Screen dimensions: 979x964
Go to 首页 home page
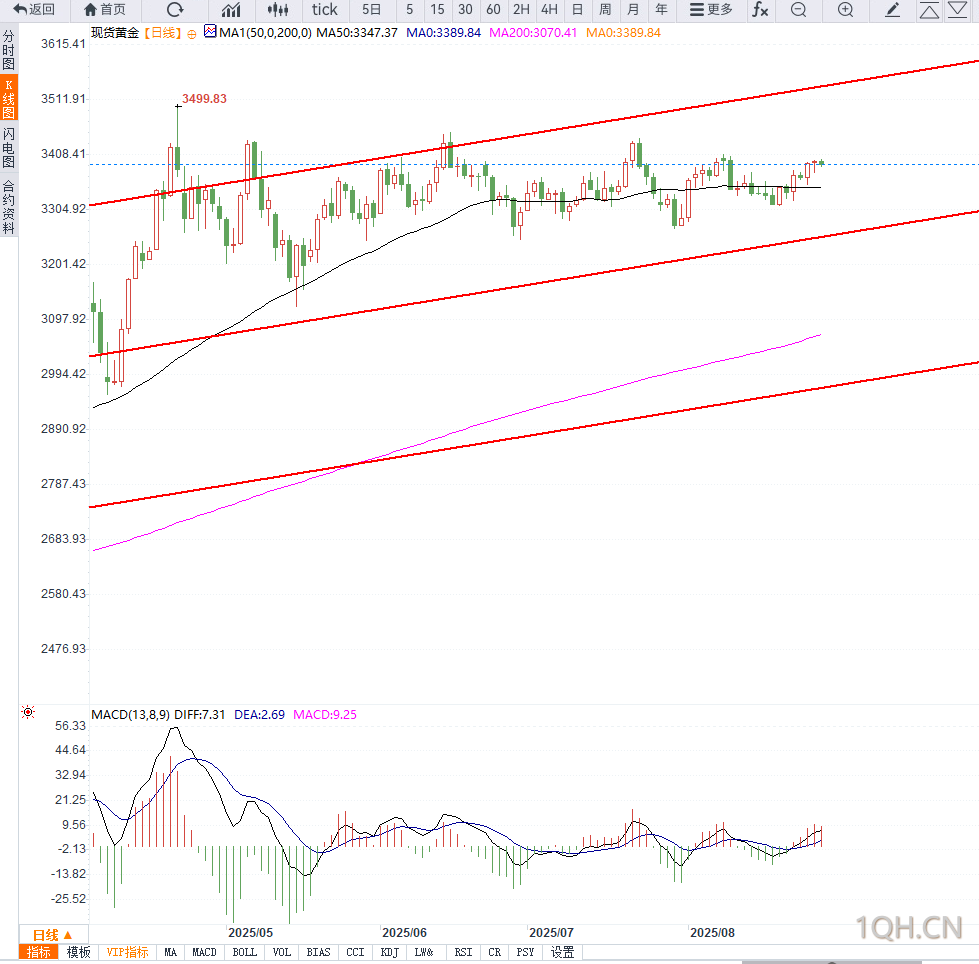click(x=105, y=10)
